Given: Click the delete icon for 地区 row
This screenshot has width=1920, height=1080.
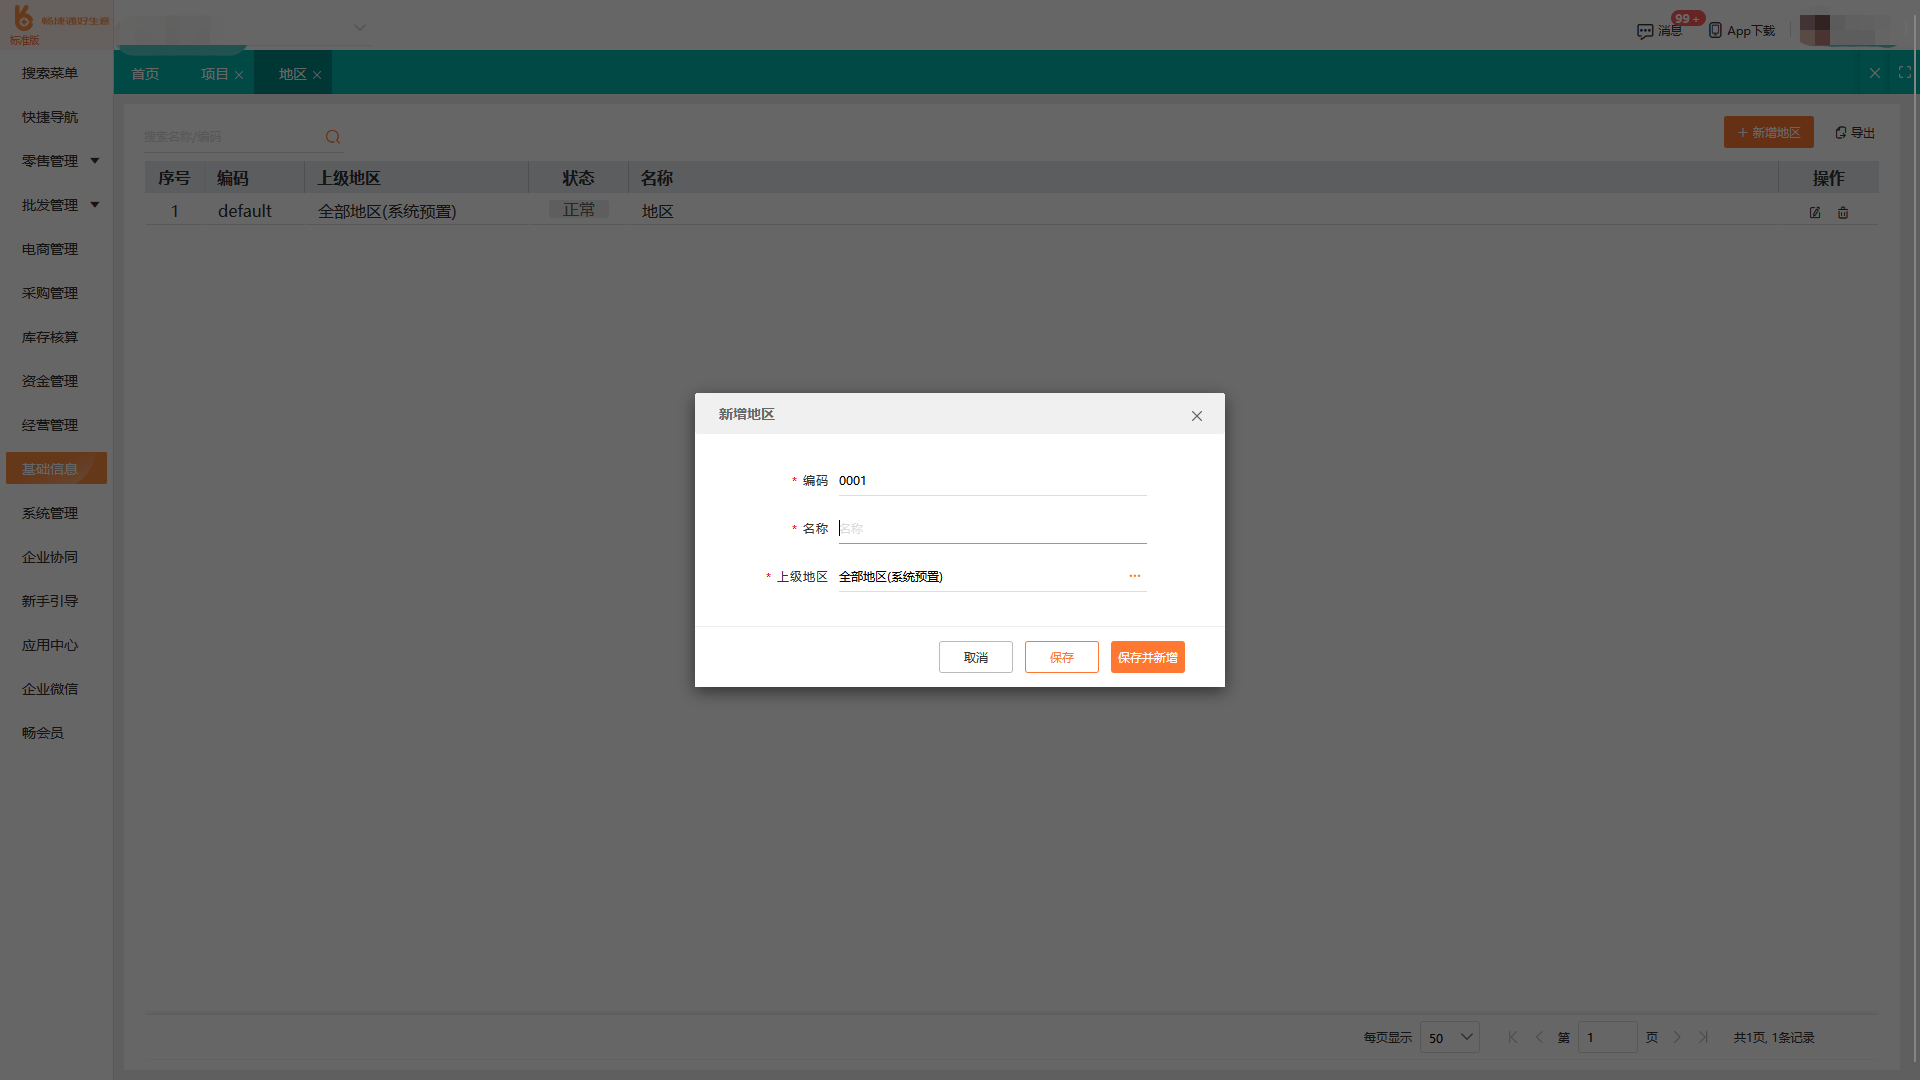Looking at the screenshot, I should tap(1842, 212).
